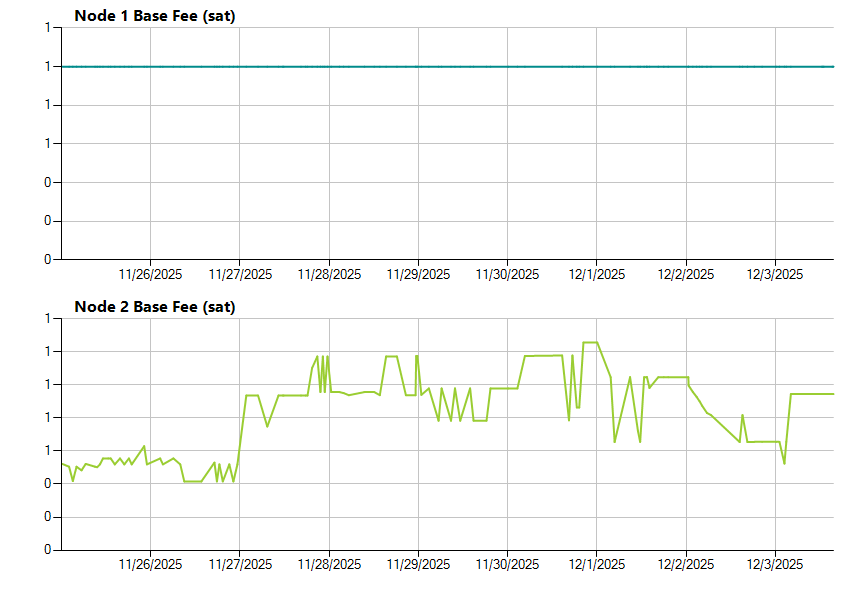
Task: Click the Node 2 Base Fee chart title
Action: pos(155,306)
